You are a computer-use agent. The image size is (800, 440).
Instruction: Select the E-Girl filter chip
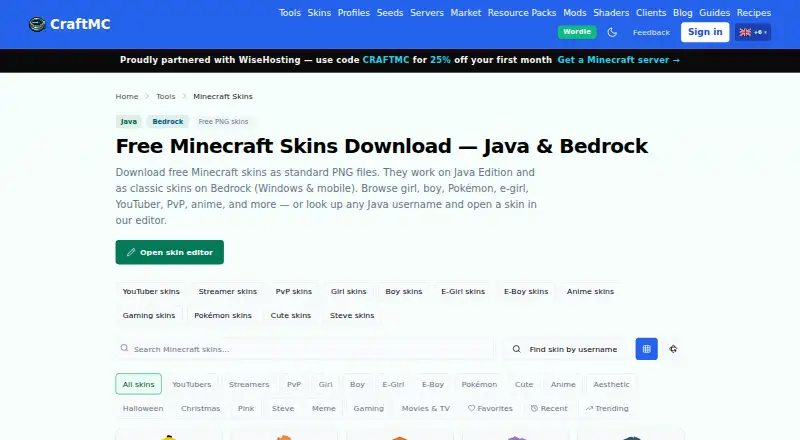393,384
